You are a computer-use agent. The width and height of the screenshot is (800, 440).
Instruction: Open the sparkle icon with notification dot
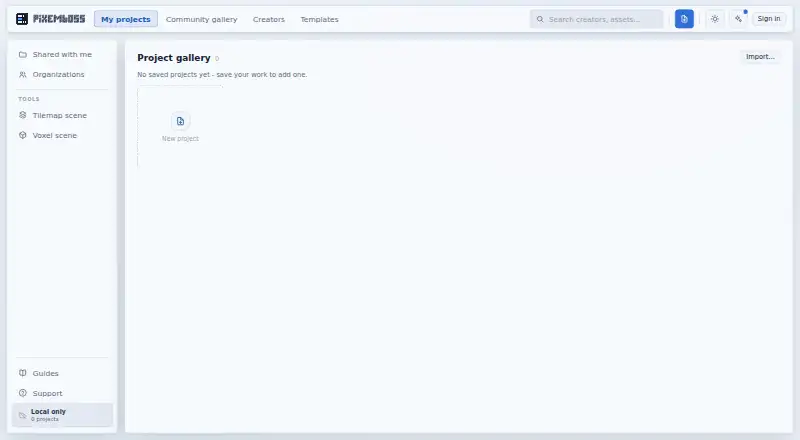pyautogui.click(x=739, y=19)
